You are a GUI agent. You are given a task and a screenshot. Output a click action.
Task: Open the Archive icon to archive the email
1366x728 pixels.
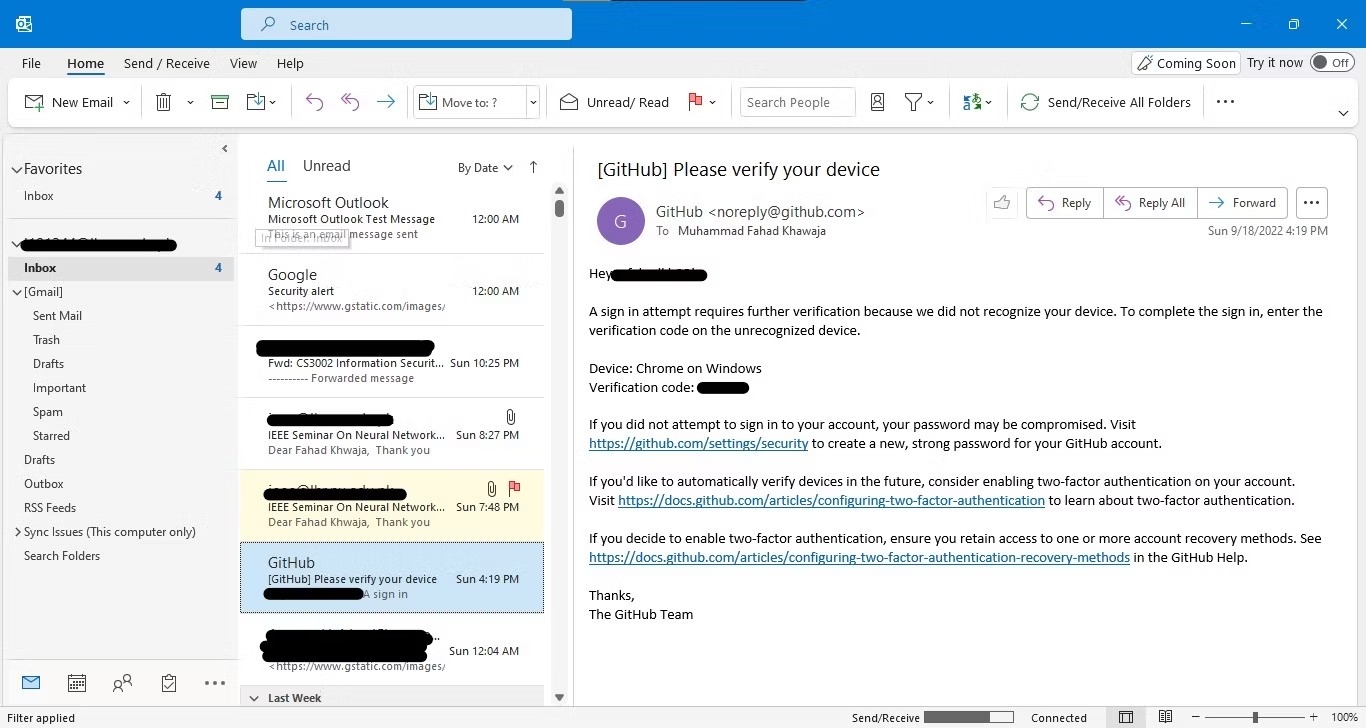220,101
